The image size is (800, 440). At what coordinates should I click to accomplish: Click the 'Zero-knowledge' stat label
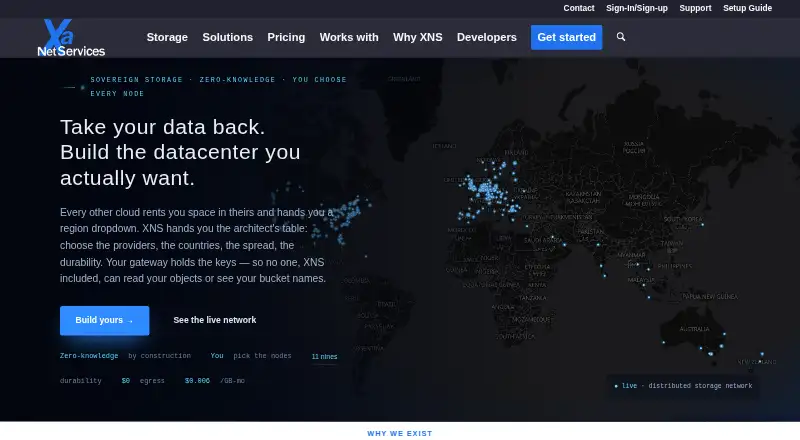click(89, 356)
